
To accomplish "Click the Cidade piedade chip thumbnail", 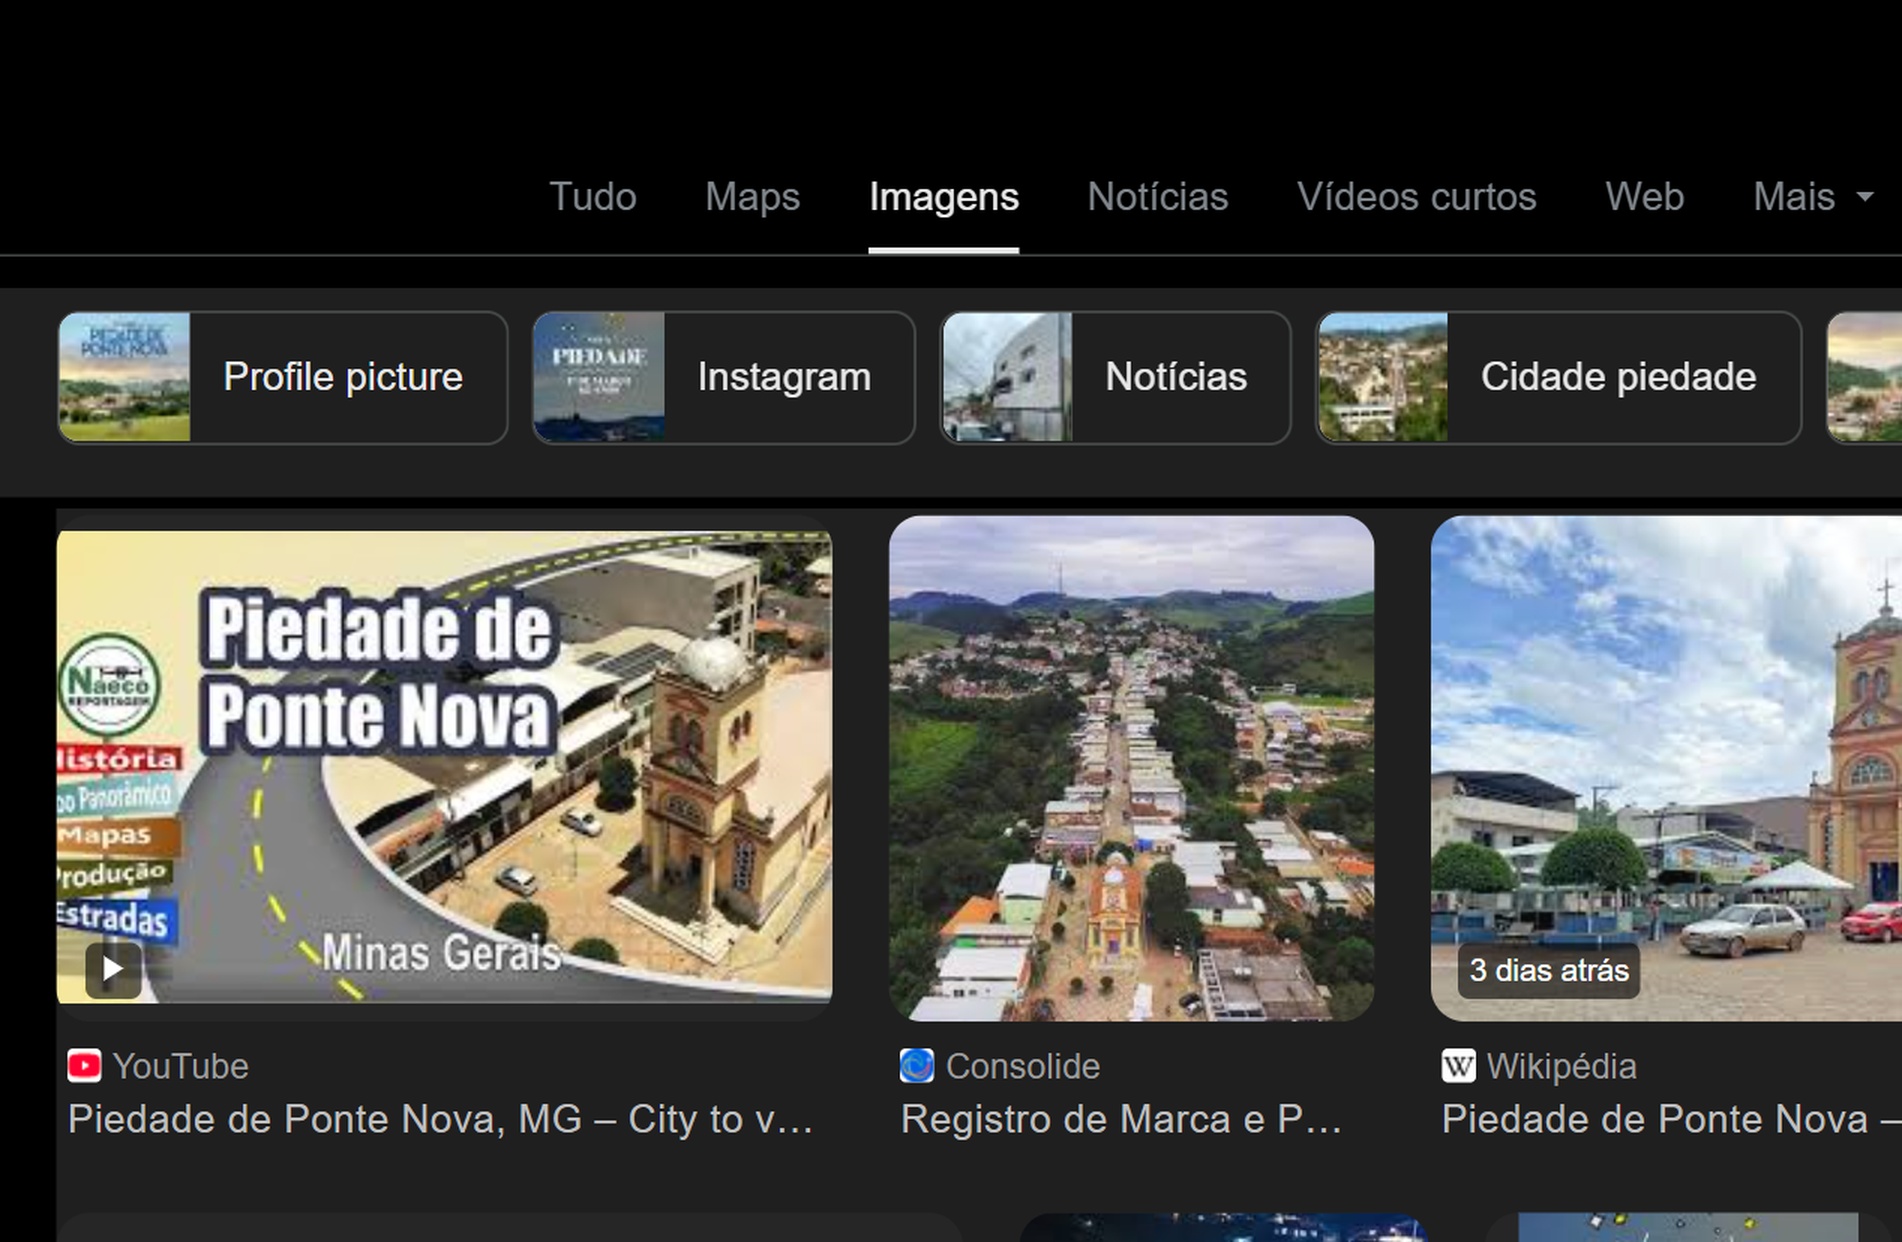I will (1383, 377).
